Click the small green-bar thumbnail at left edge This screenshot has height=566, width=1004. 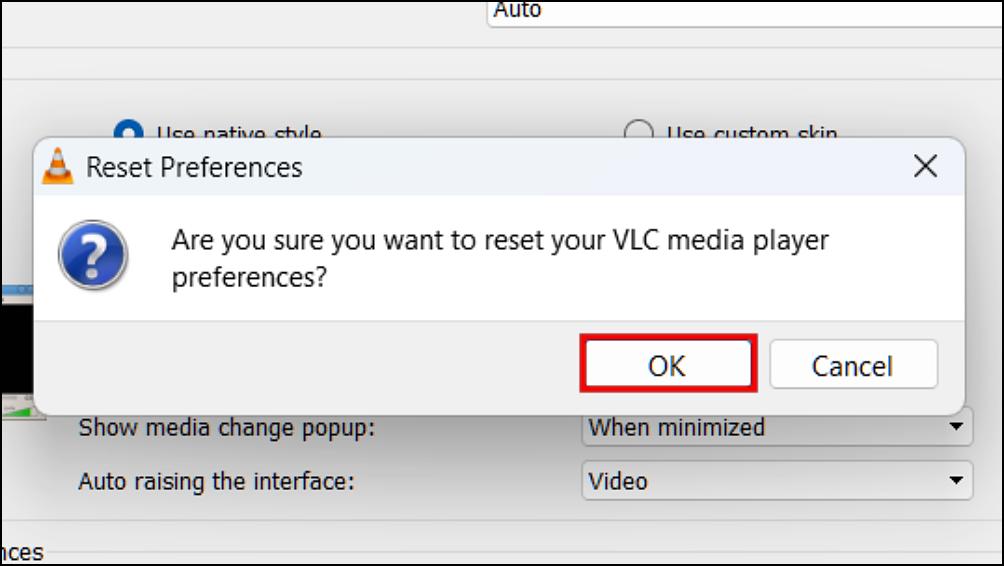22,407
